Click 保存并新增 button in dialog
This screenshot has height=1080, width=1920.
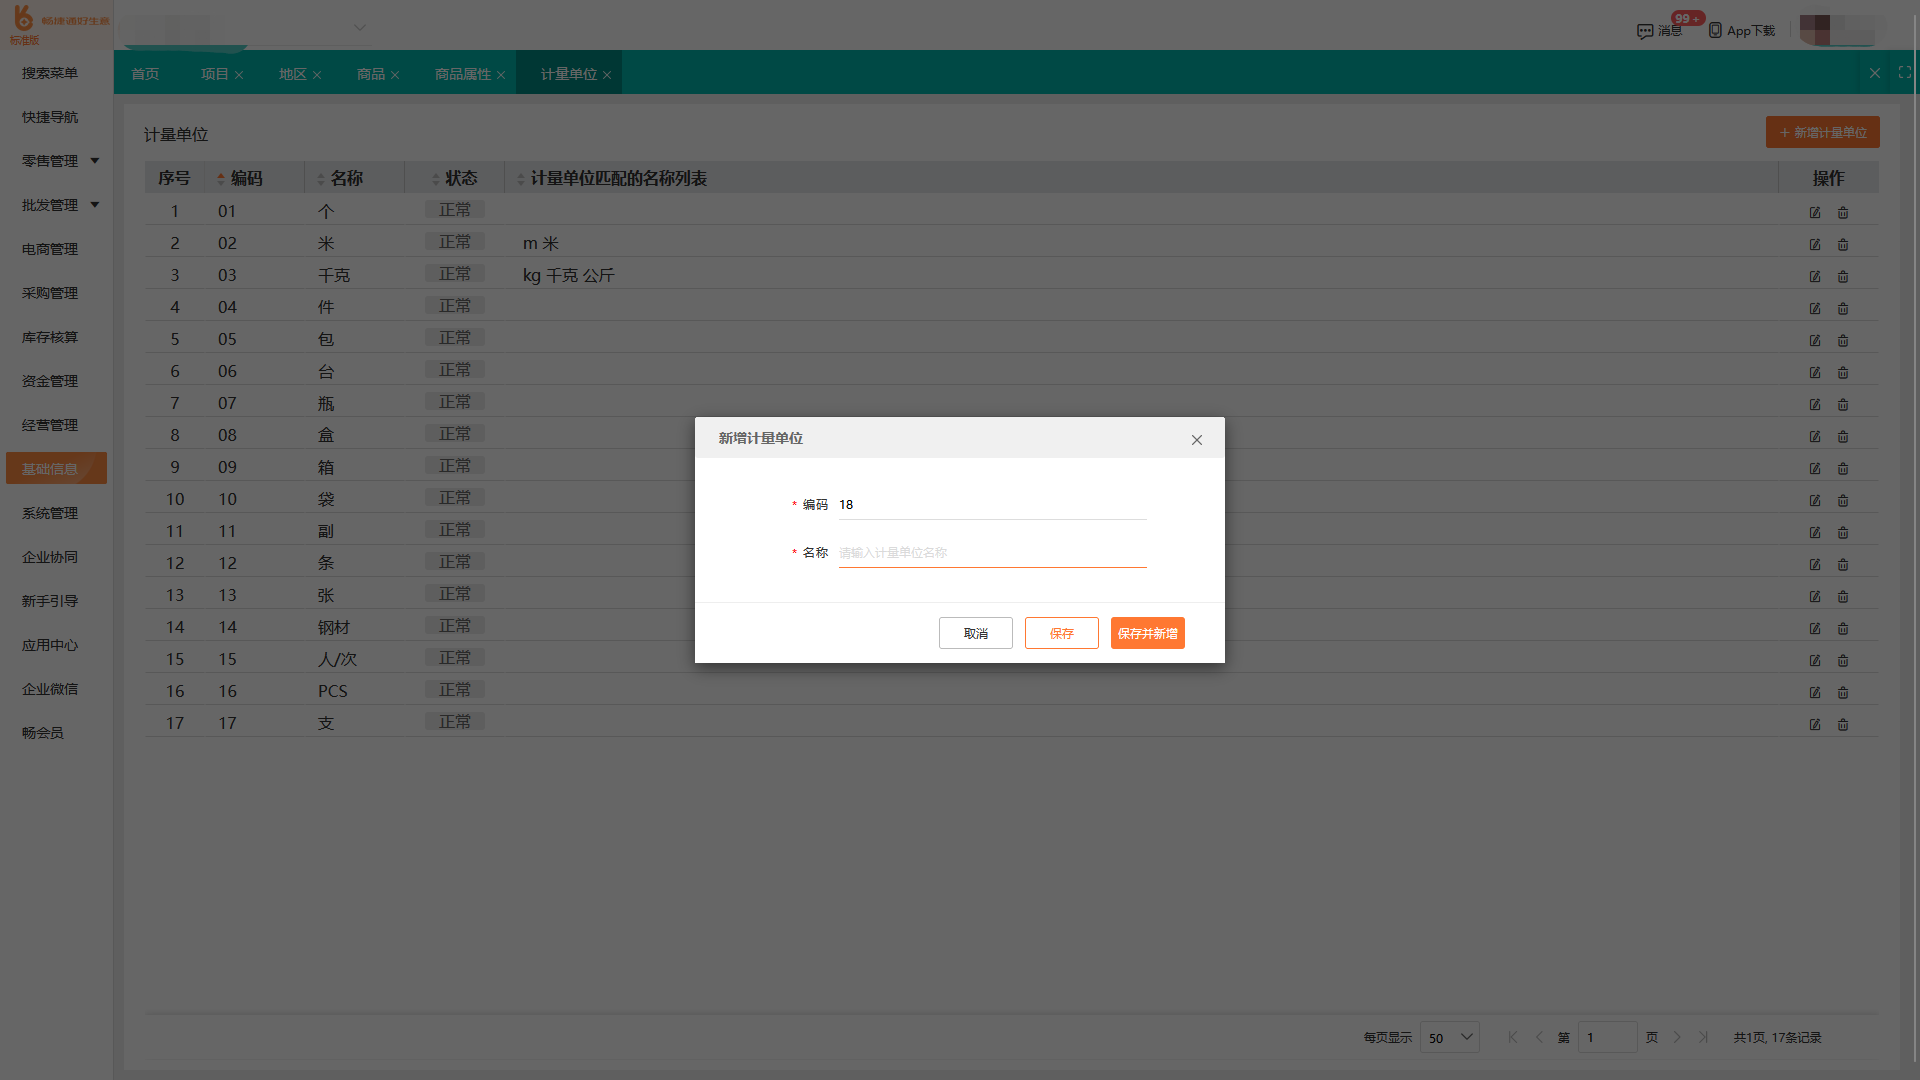[x=1147, y=633]
